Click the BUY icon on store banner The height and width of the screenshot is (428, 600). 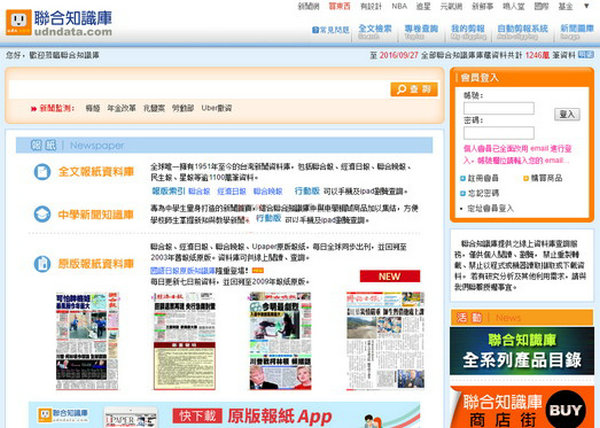click(x=566, y=410)
